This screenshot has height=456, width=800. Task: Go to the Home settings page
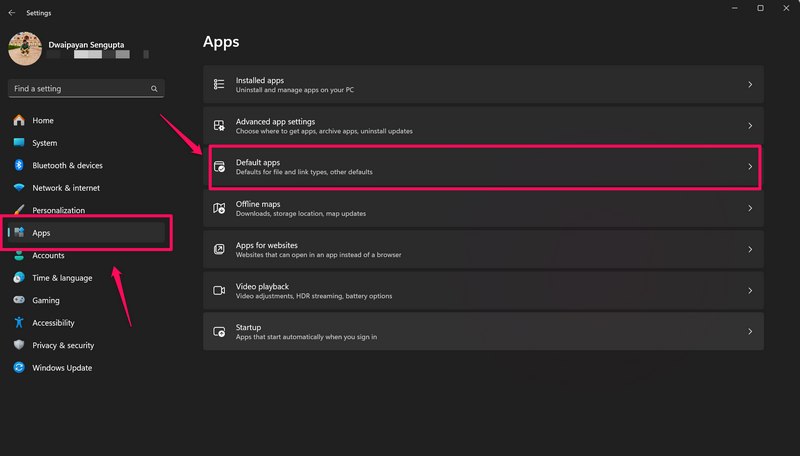click(86, 120)
